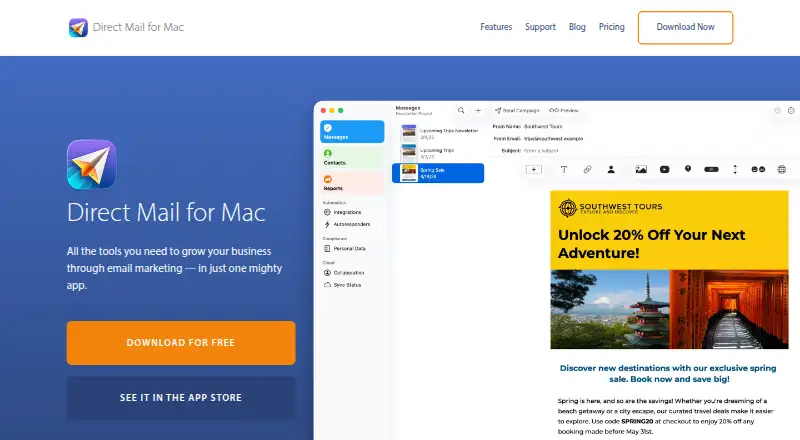Click the insert image icon

[x=641, y=169]
